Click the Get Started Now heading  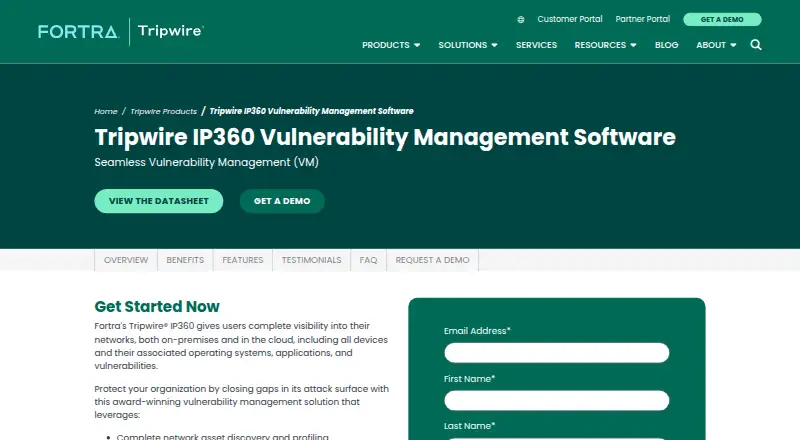[x=157, y=306]
